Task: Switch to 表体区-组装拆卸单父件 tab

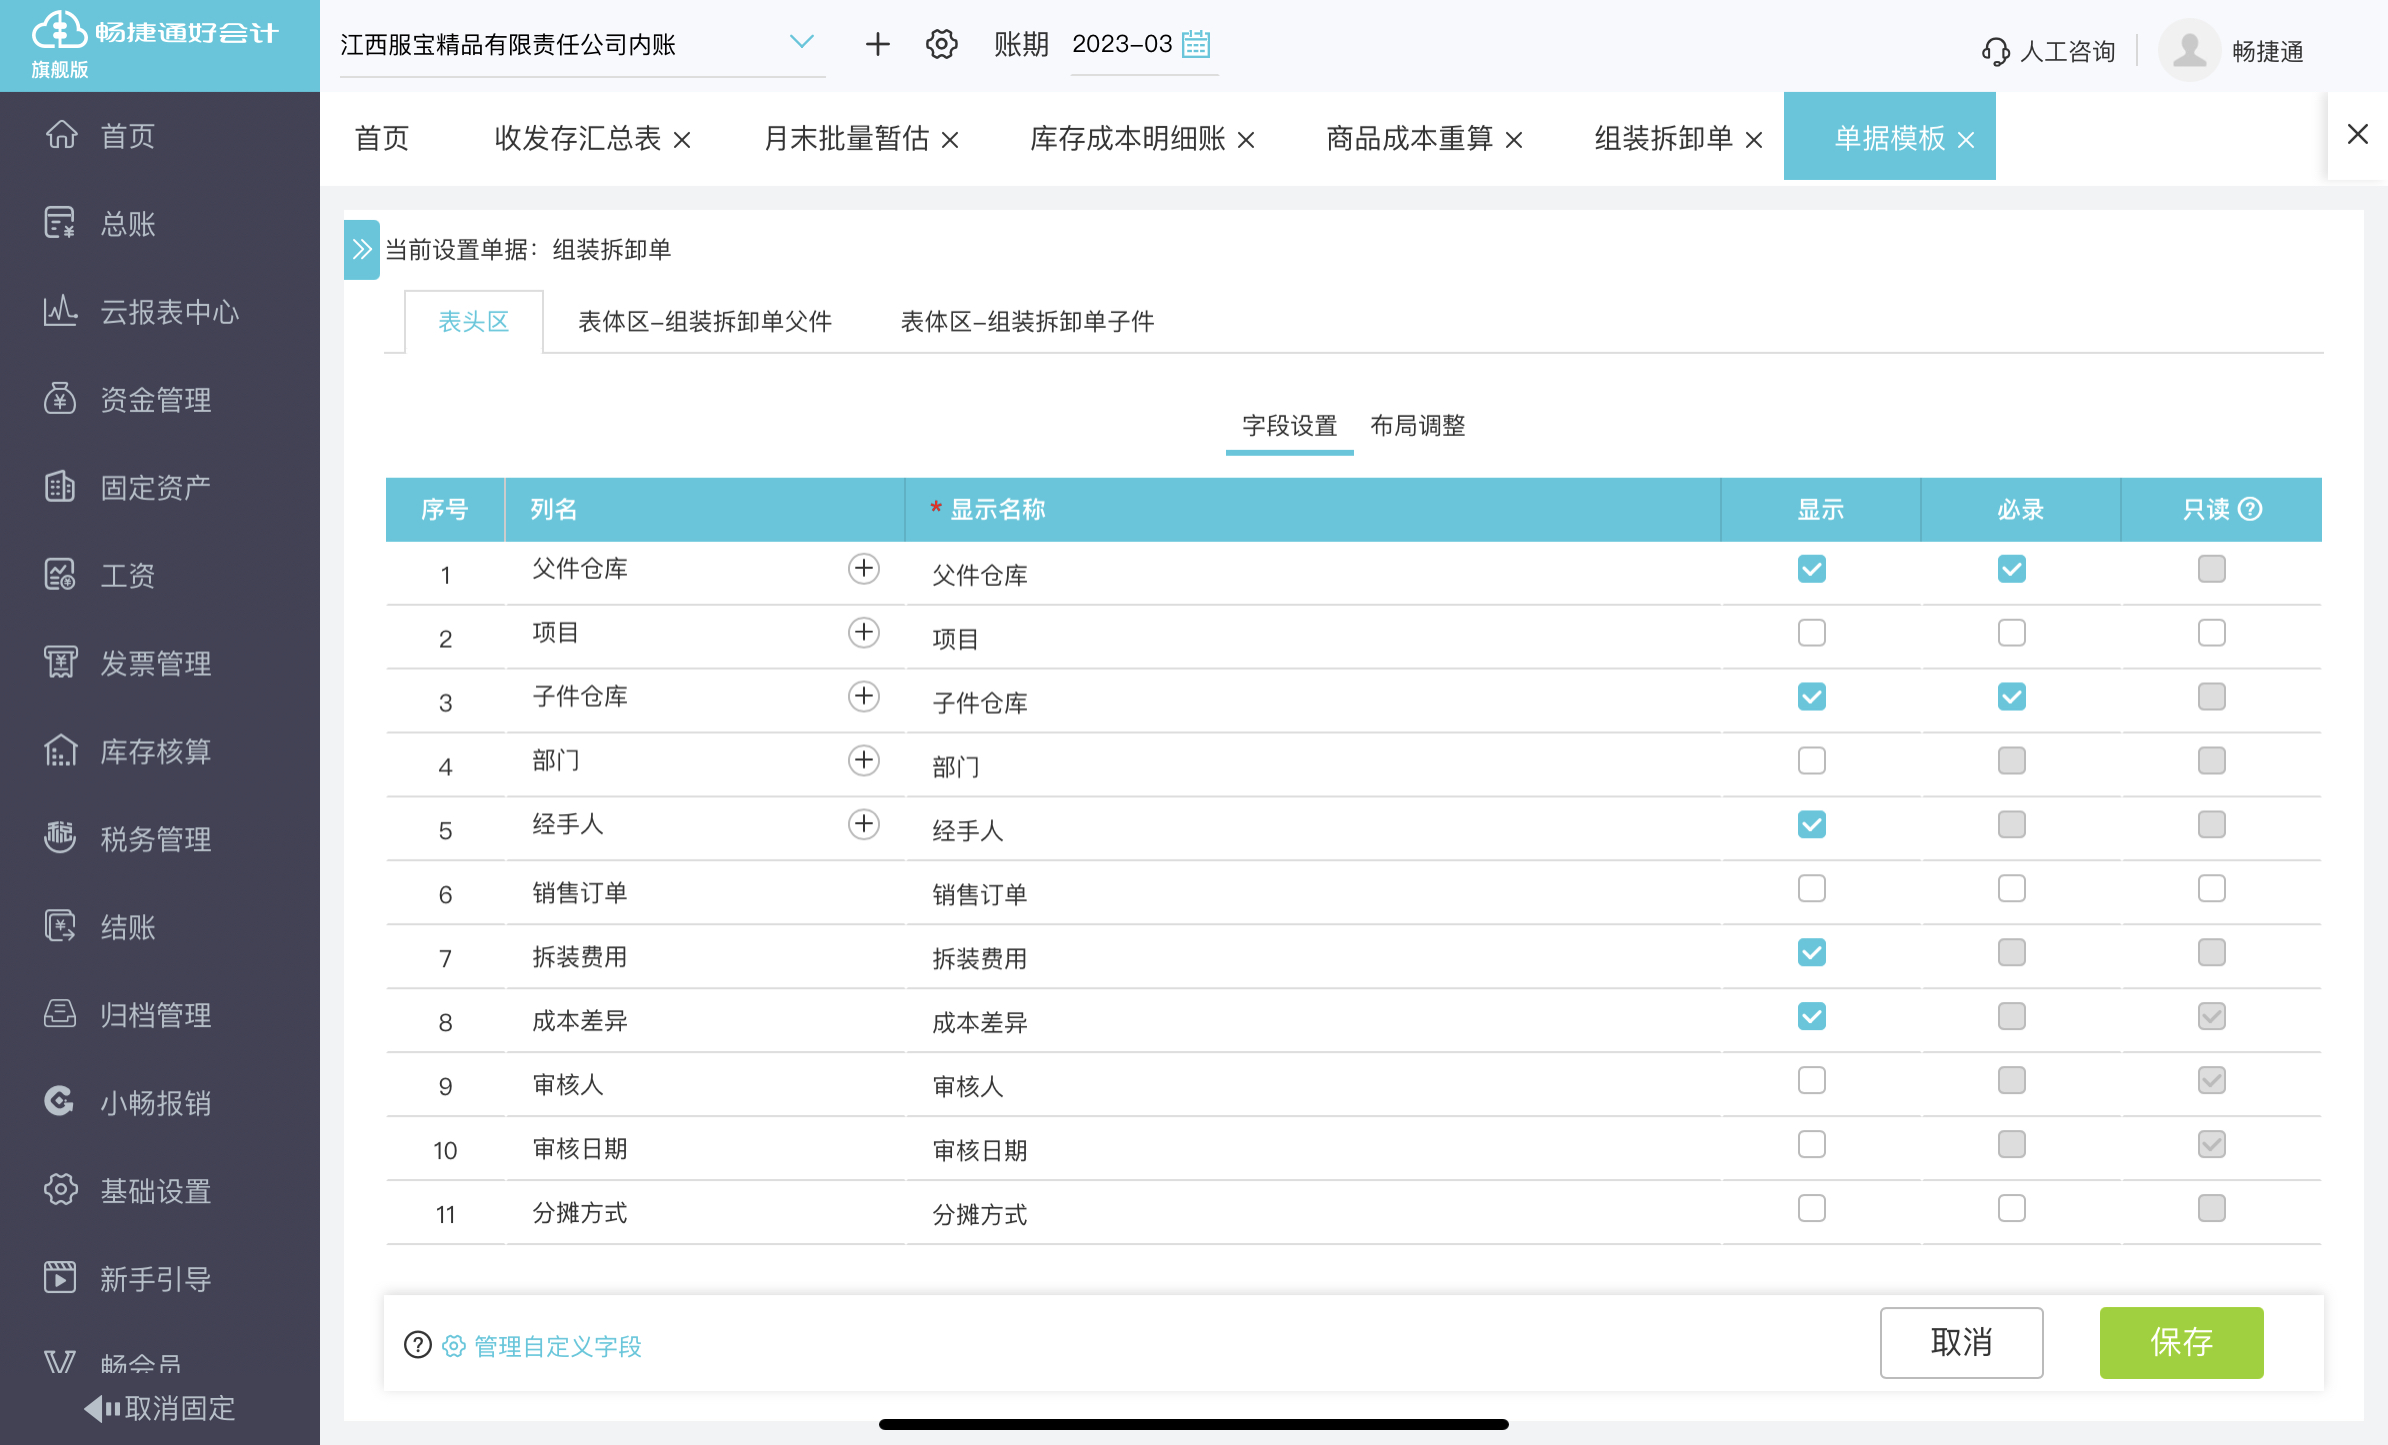Action: pos(704,321)
